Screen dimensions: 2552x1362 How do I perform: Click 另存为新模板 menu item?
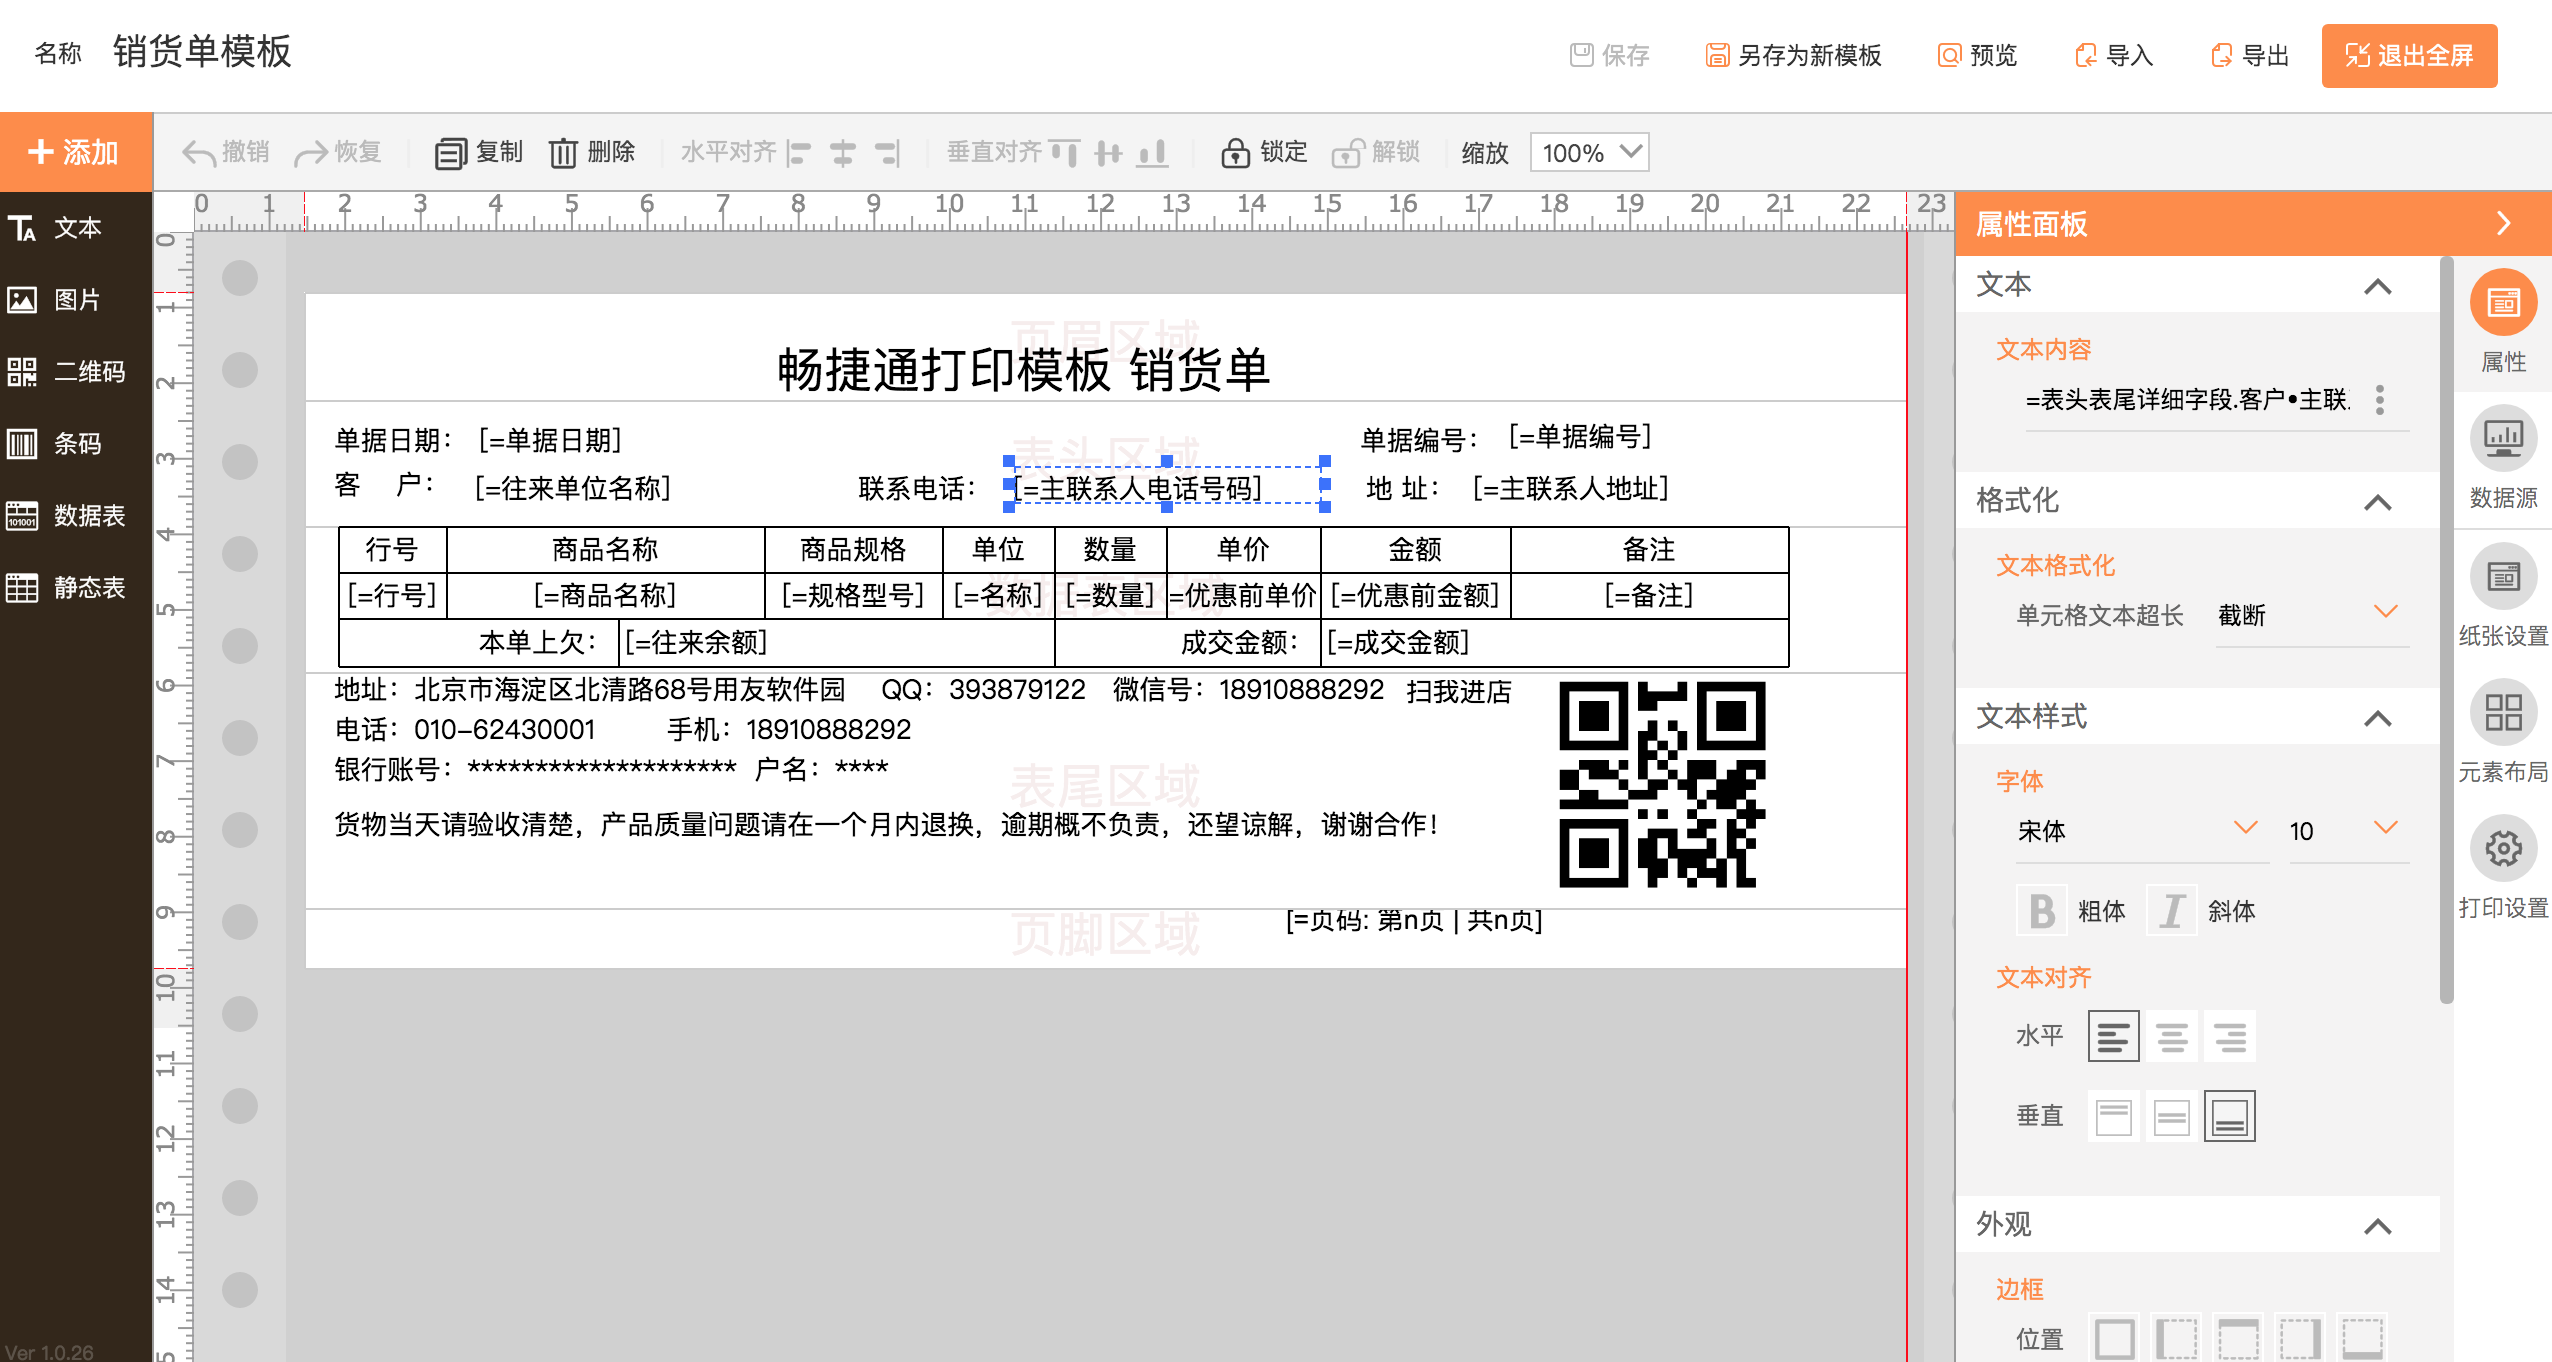pyautogui.click(x=1794, y=52)
